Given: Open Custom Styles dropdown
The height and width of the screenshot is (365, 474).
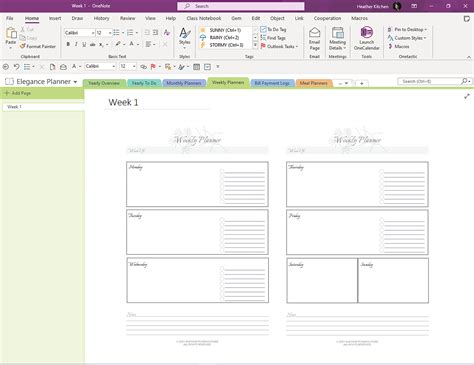Looking at the screenshot, I should coord(407,38).
